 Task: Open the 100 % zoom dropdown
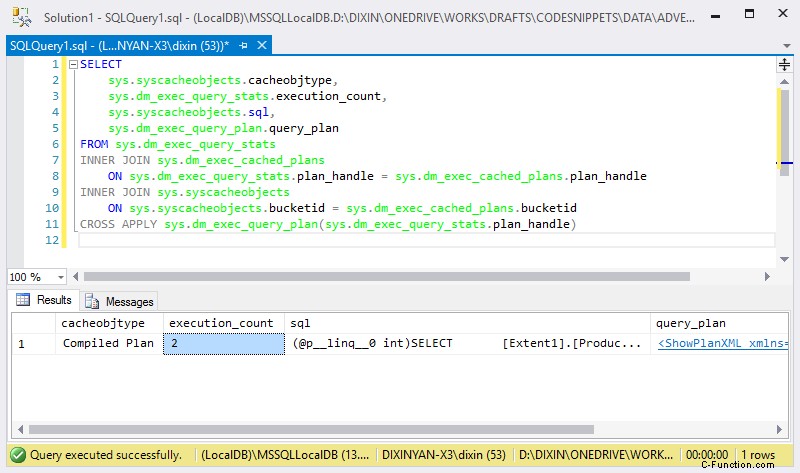pyautogui.click(x=60, y=277)
